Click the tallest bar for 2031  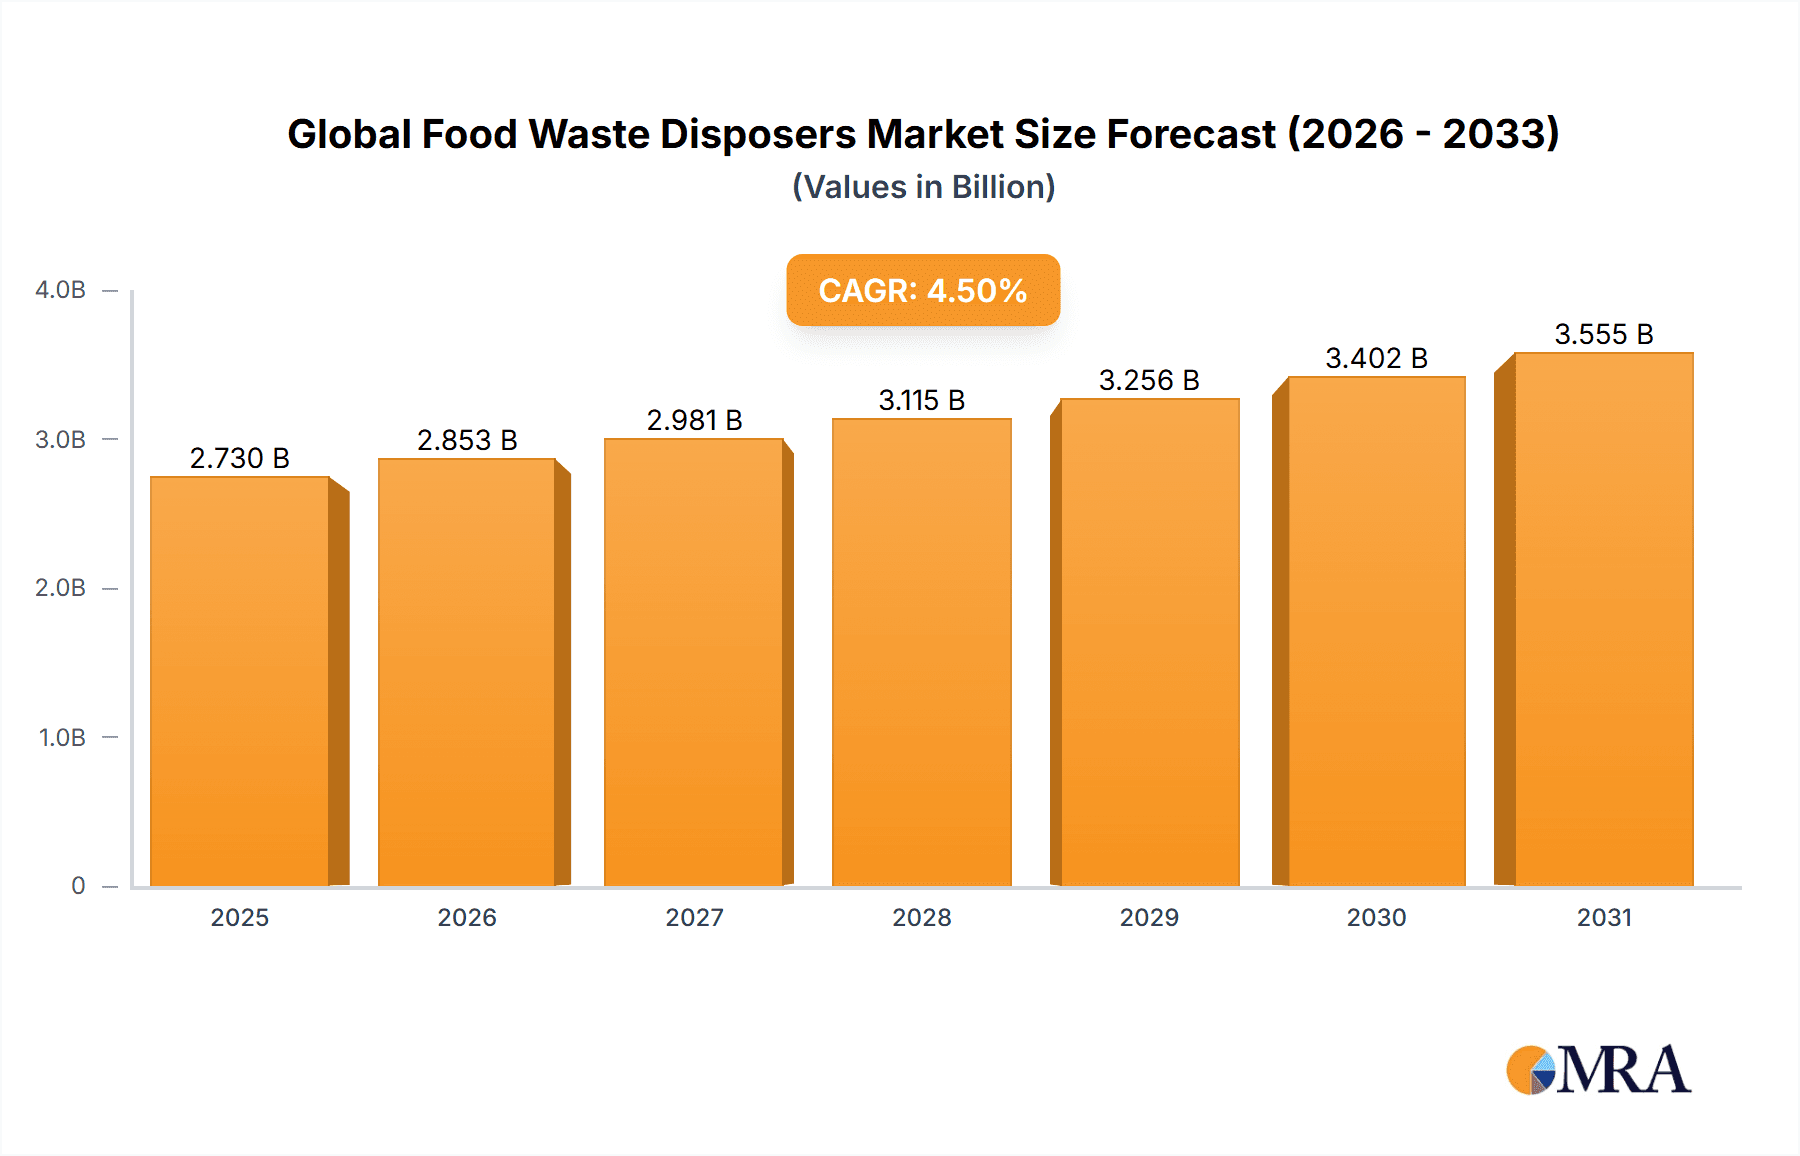click(x=1603, y=619)
